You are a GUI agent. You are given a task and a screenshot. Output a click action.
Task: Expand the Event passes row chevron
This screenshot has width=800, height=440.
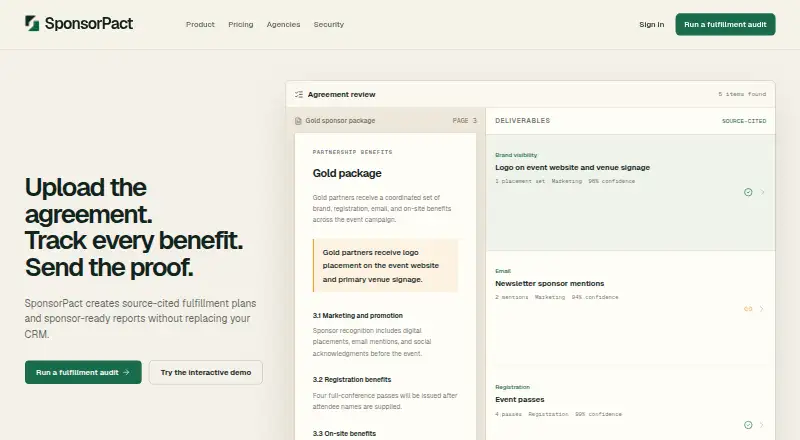762,425
